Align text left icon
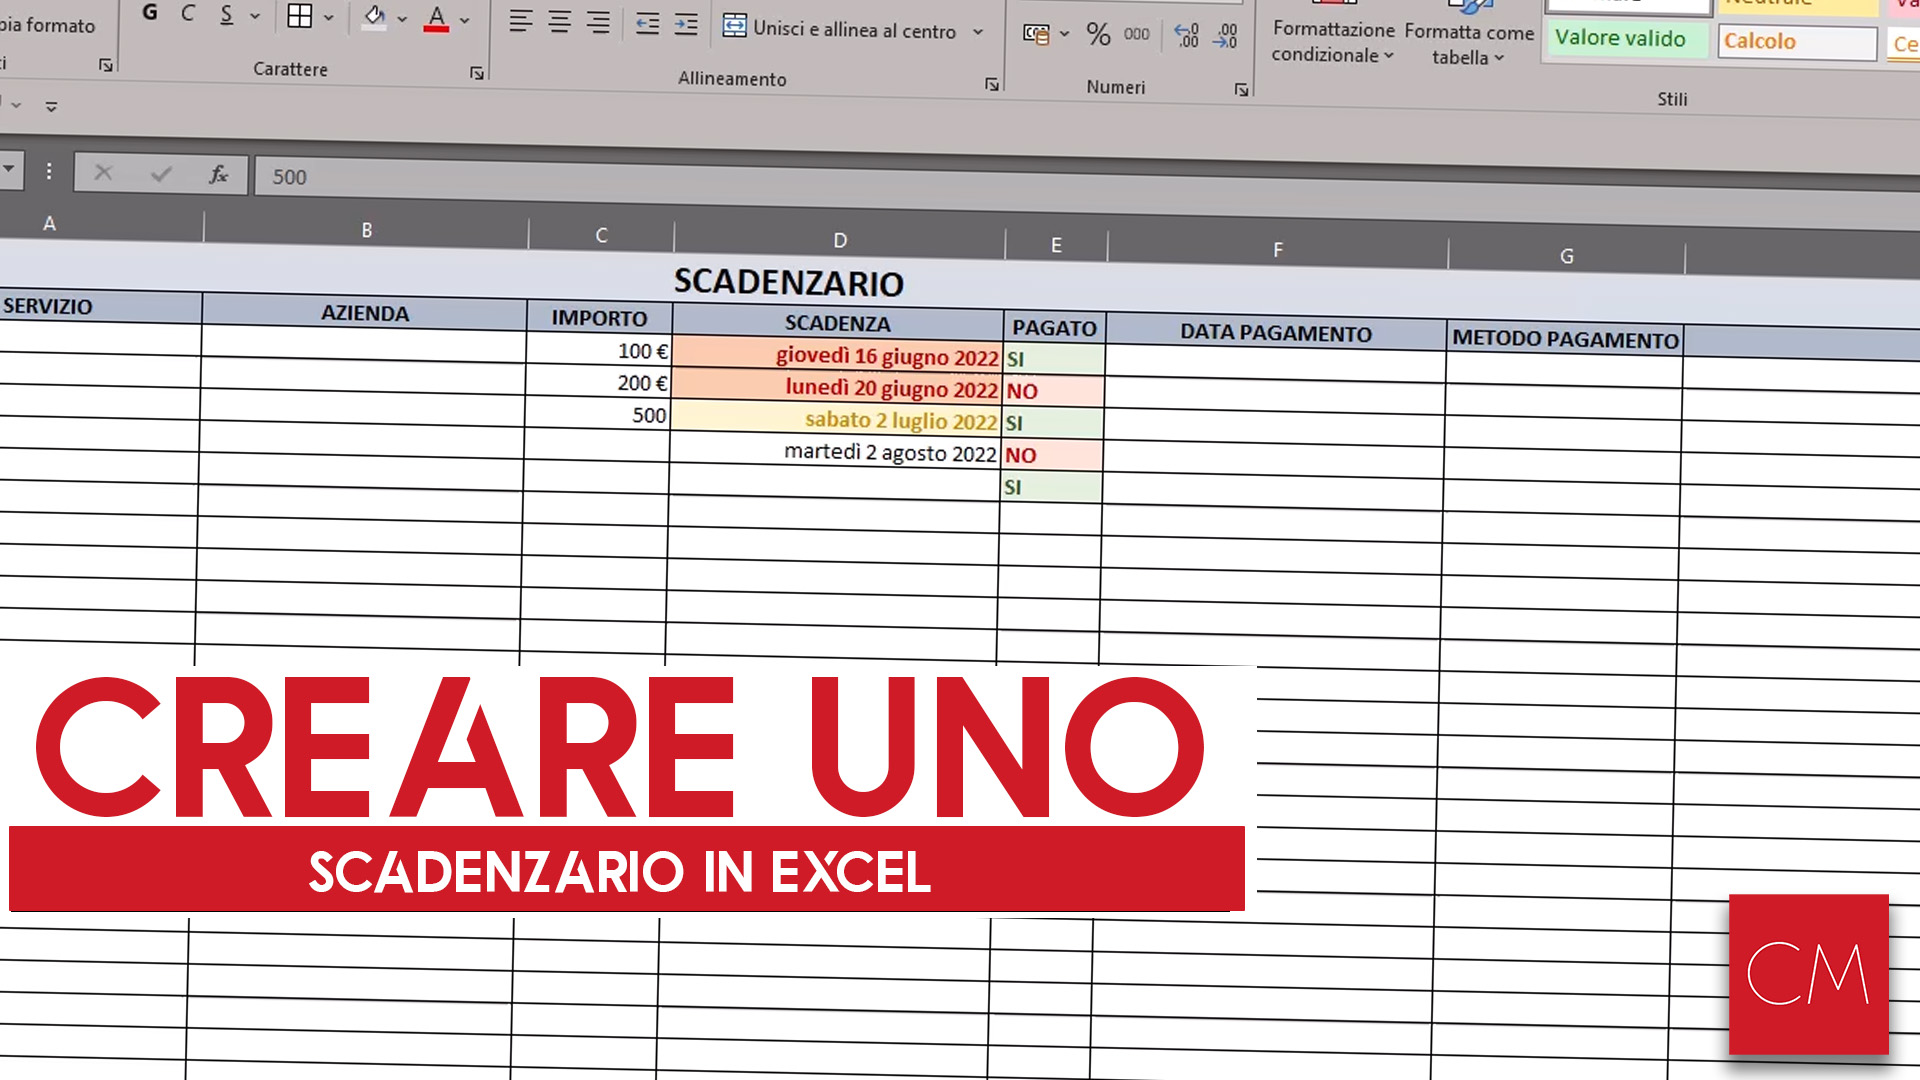The width and height of the screenshot is (1920, 1080). point(520,21)
